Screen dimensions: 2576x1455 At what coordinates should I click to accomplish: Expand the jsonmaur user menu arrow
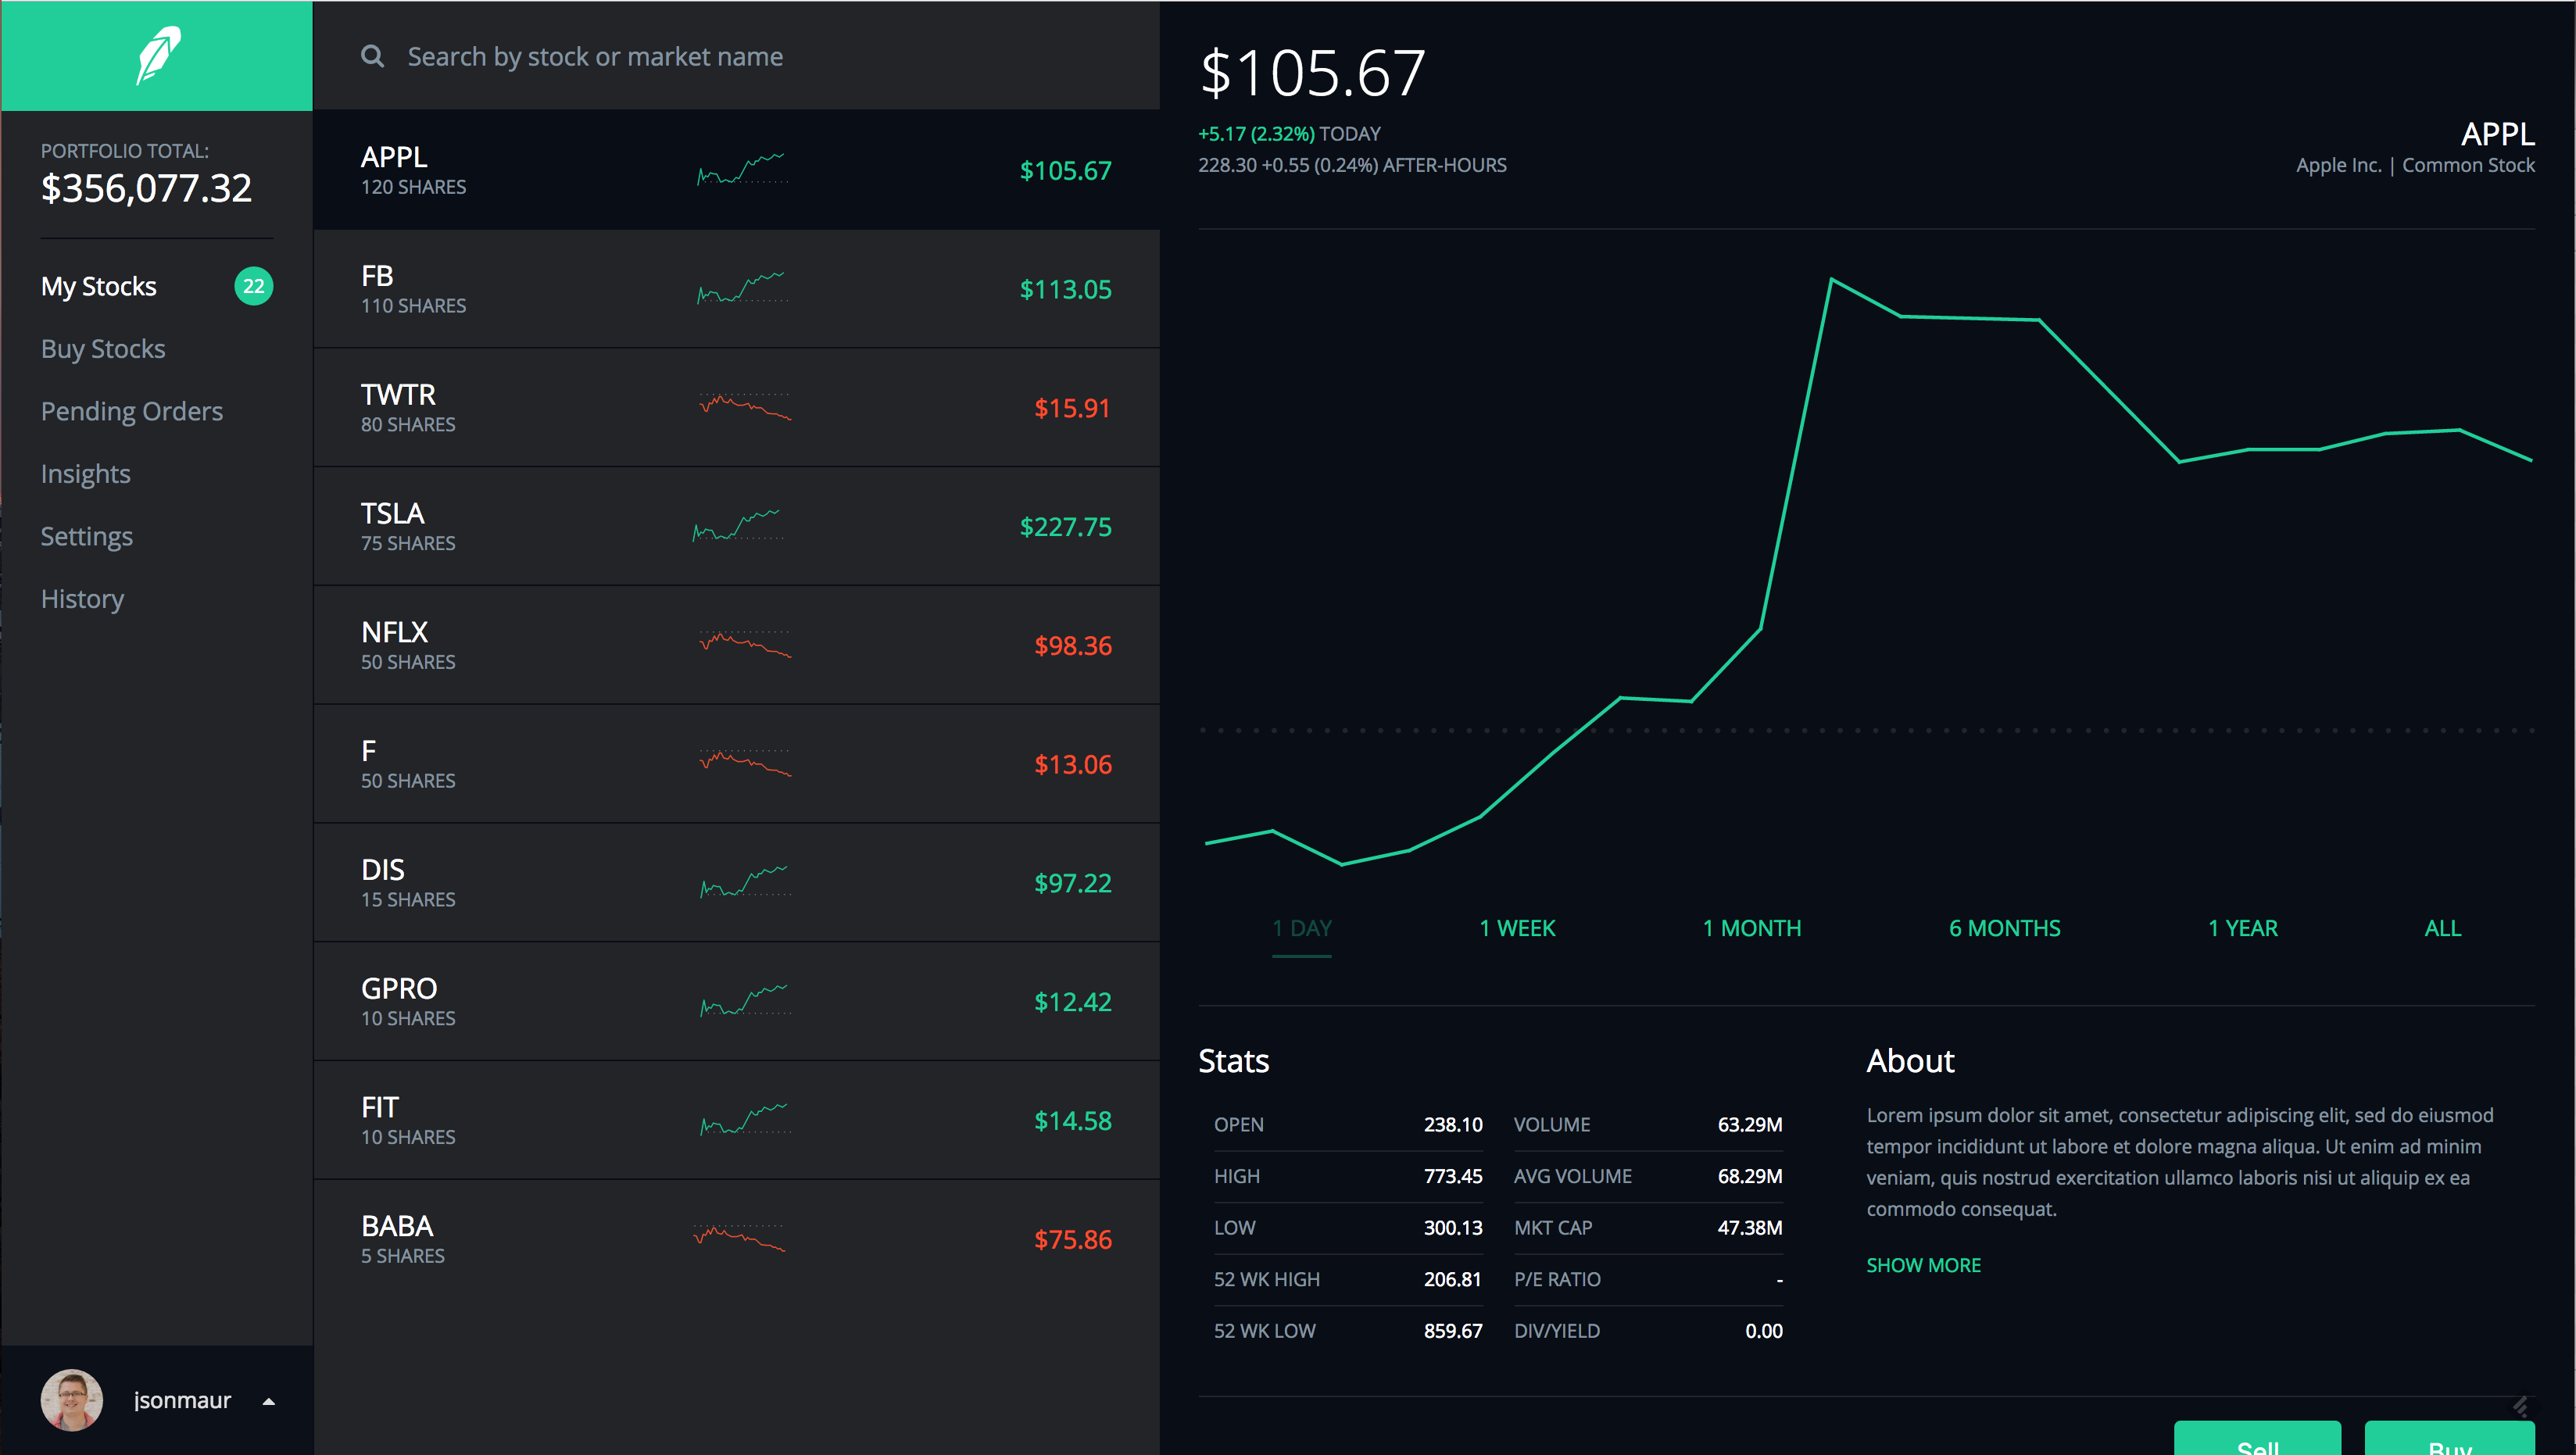(268, 1401)
